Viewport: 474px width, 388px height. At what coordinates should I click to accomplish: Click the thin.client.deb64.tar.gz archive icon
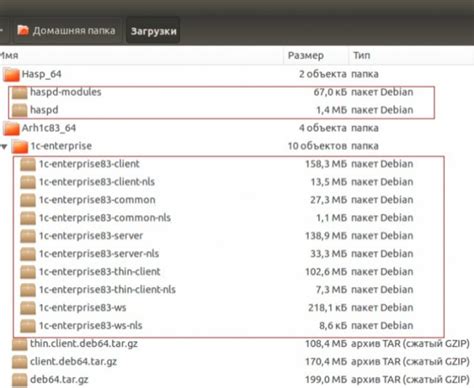(x=19, y=344)
